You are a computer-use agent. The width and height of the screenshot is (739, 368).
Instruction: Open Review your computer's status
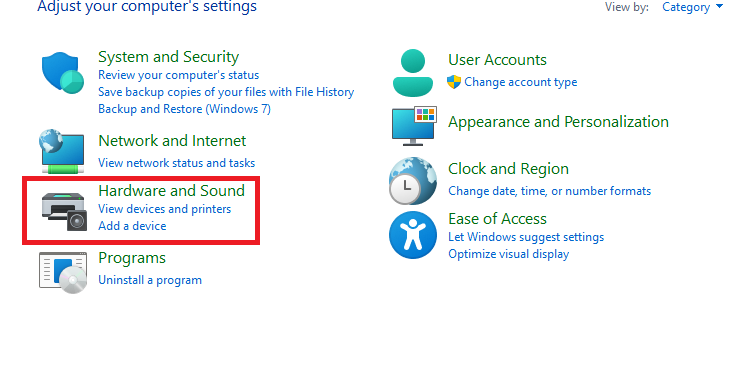click(179, 75)
